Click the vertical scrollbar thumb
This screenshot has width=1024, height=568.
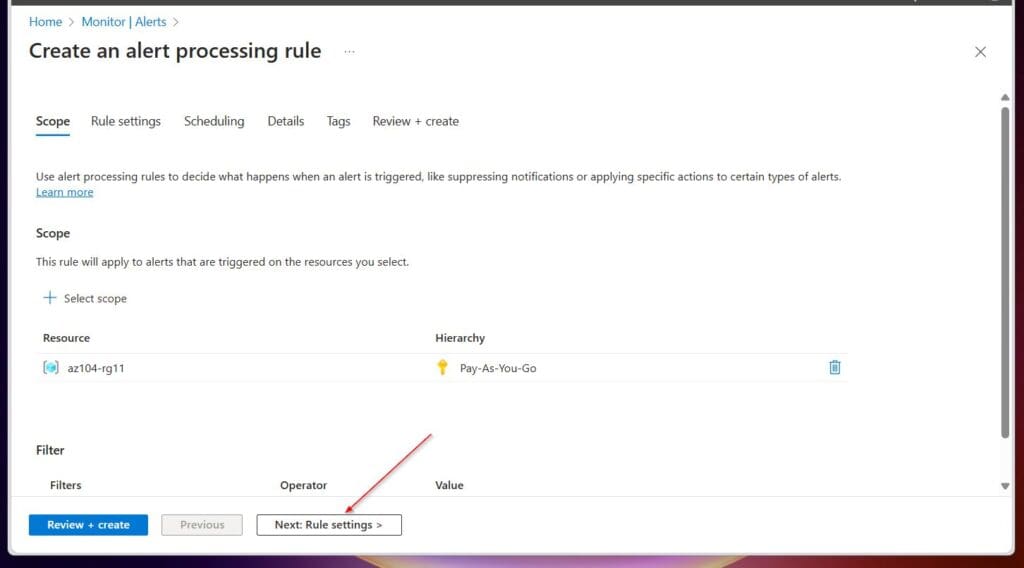[x=1005, y=272]
